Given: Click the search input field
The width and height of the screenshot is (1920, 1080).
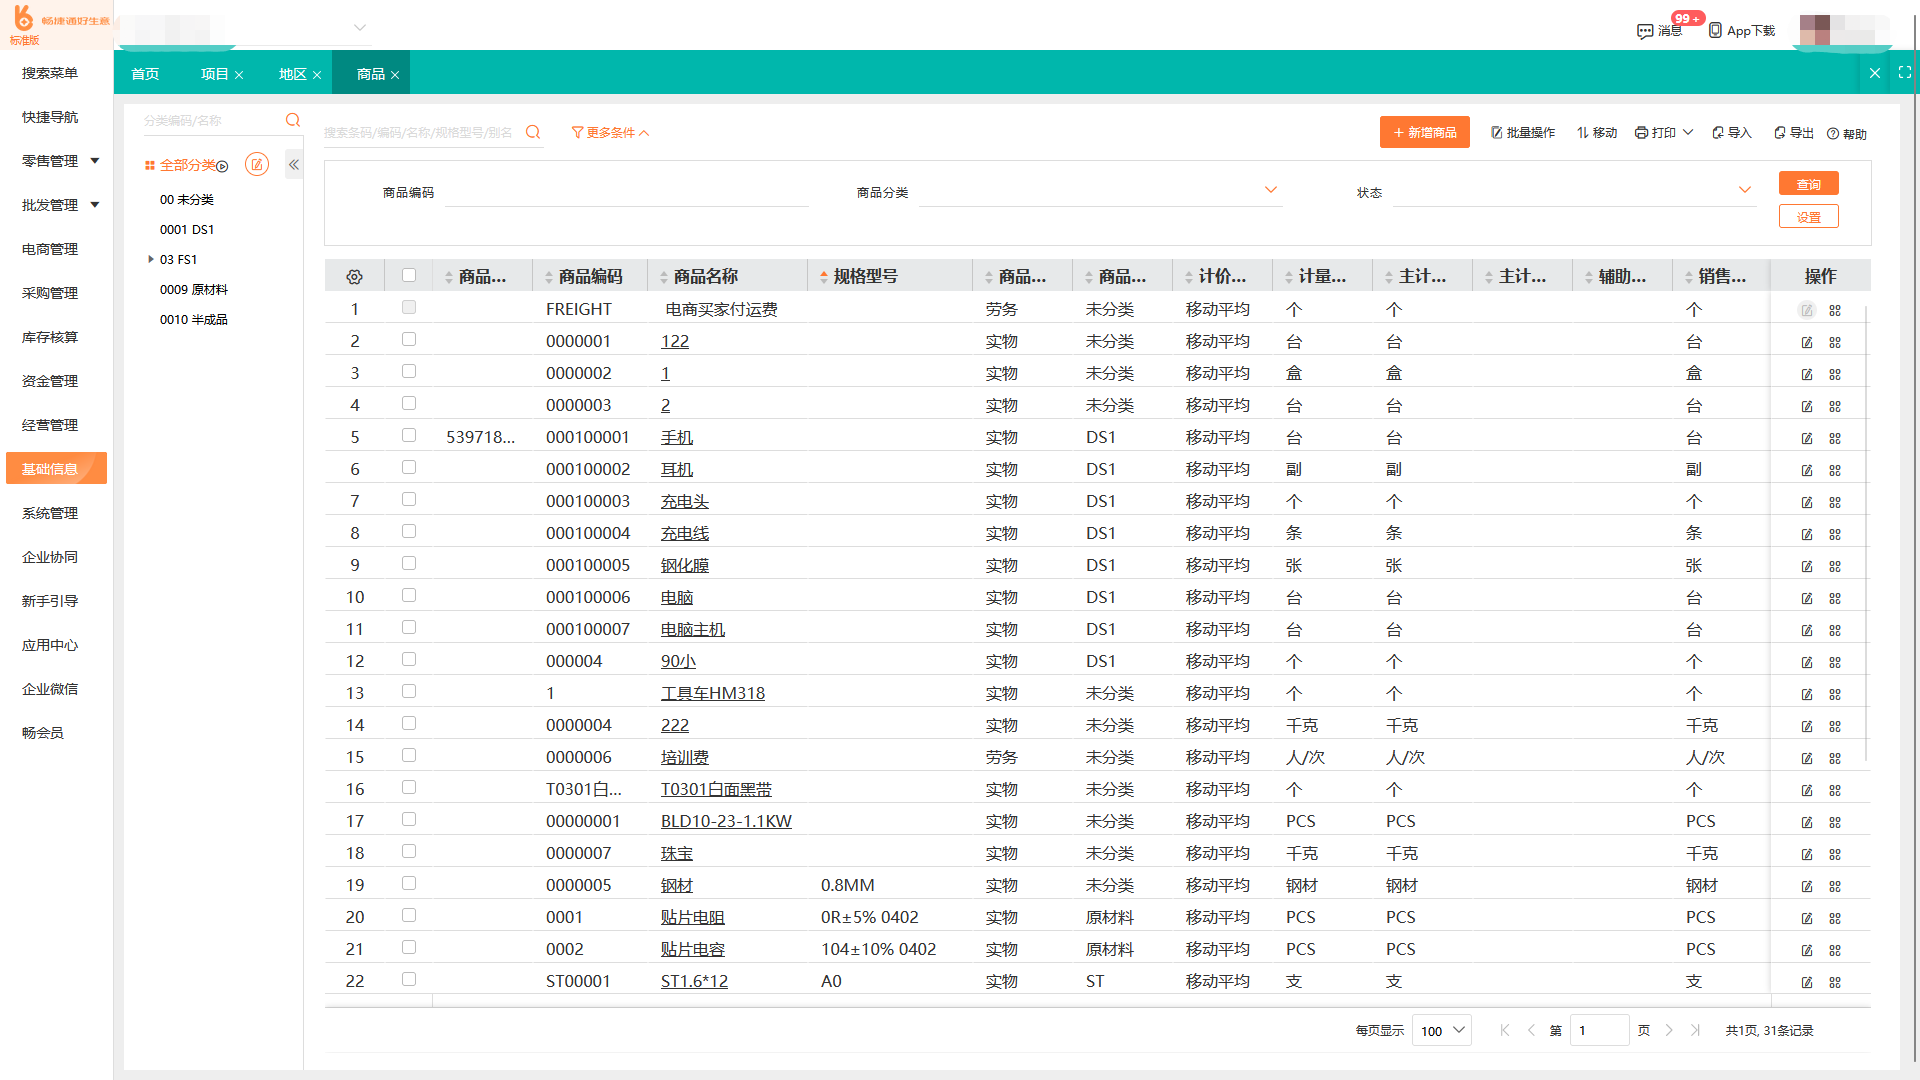Looking at the screenshot, I should coord(418,132).
